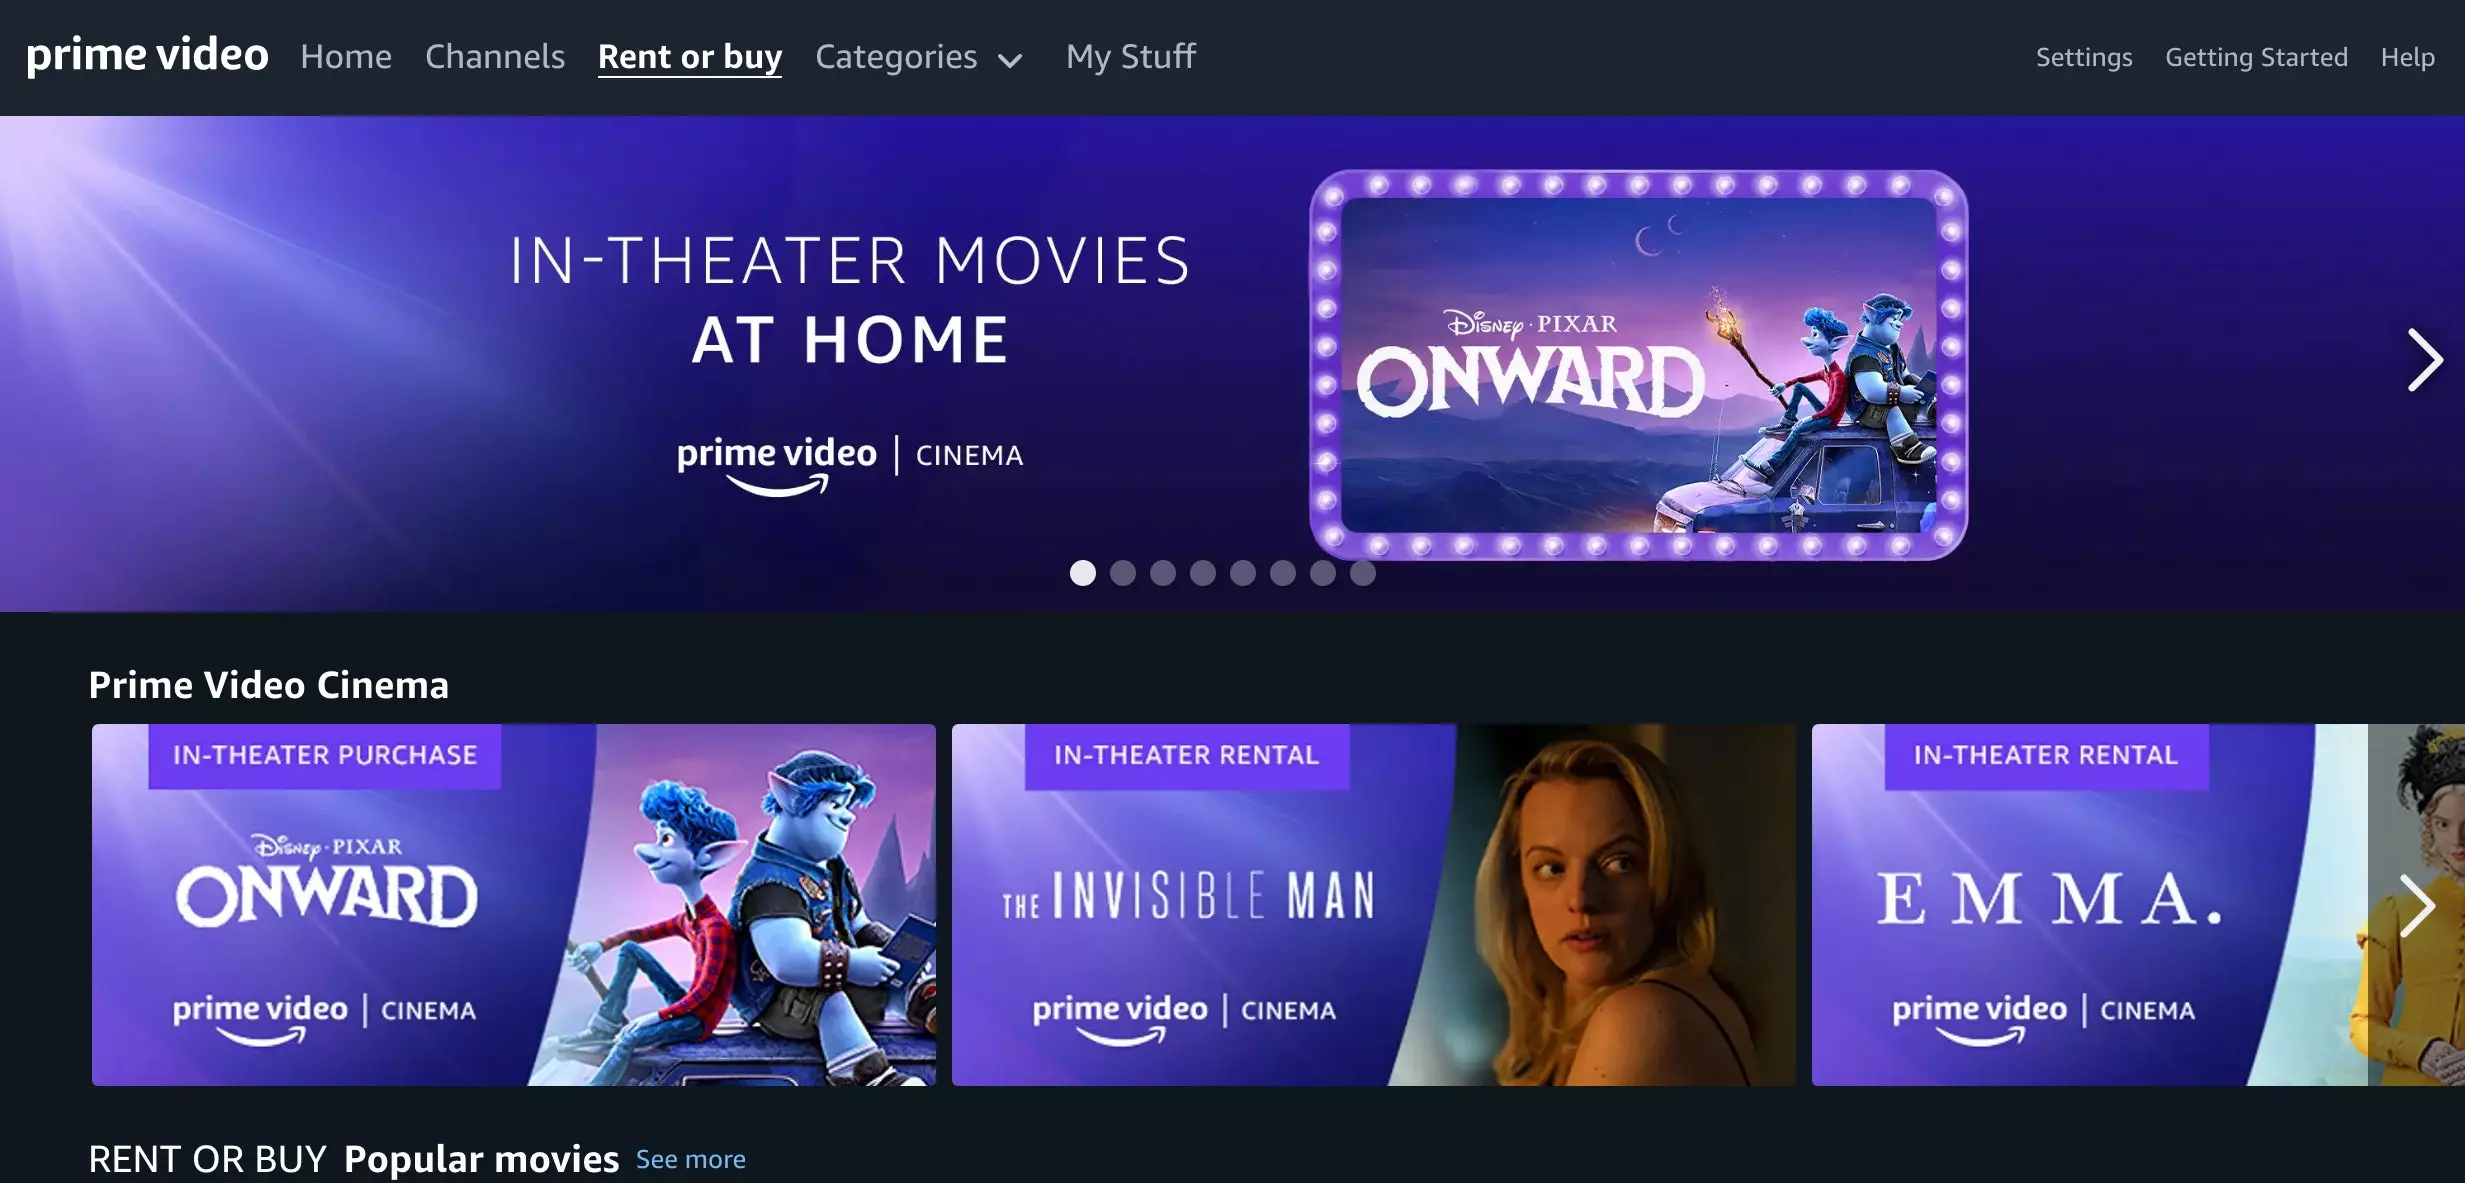Open the Channels navigation menu item
The width and height of the screenshot is (2465, 1183).
pyautogui.click(x=494, y=57)
